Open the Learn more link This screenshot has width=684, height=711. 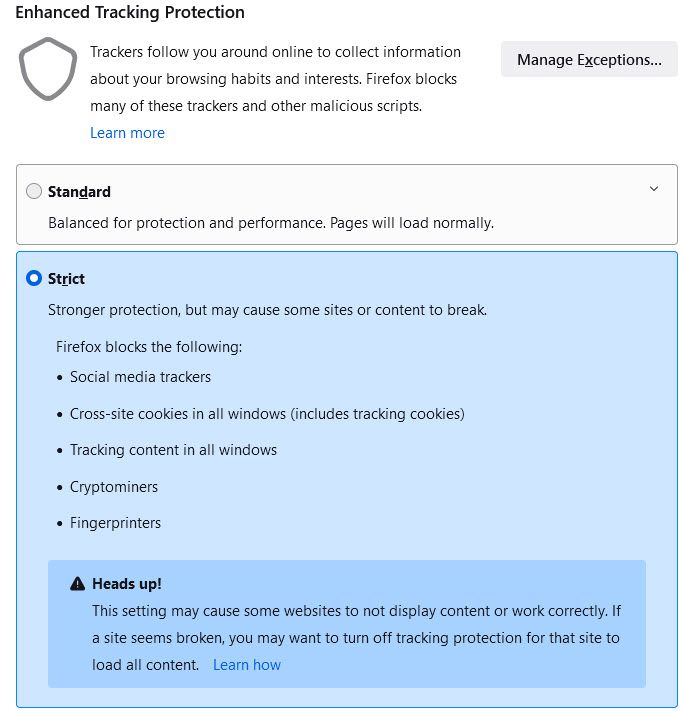[127, 133]
